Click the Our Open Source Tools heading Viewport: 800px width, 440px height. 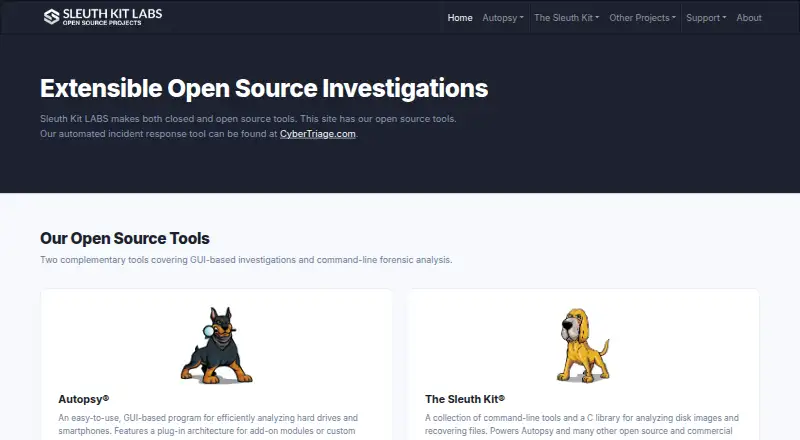click(124, 238)
